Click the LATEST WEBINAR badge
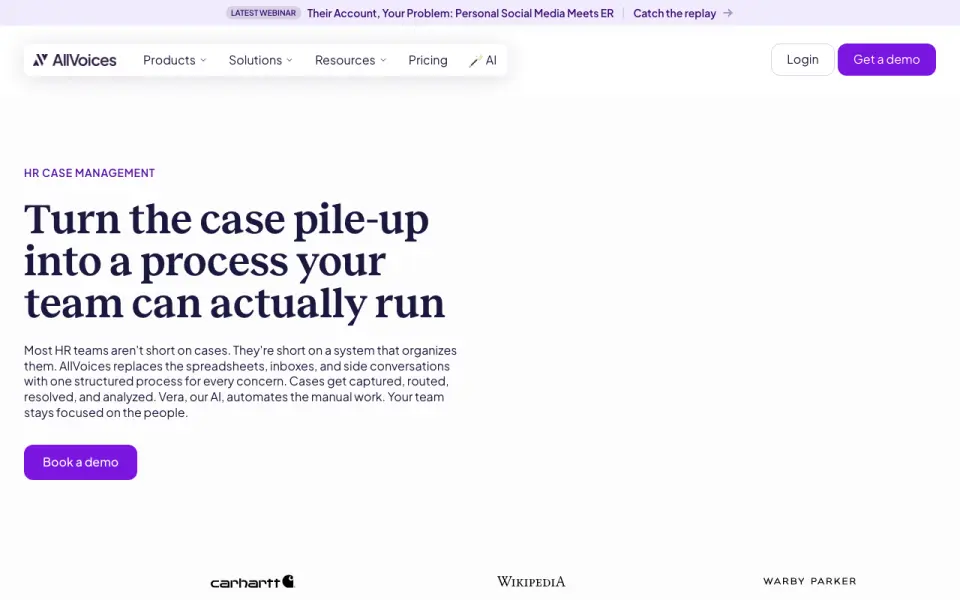This screenshot has width=960, height=600. tap(263, 13)
